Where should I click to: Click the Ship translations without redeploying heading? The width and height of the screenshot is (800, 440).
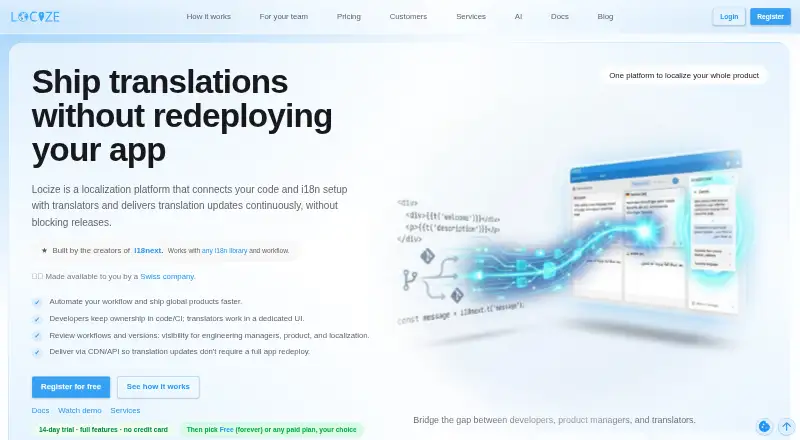pos(182,116)
